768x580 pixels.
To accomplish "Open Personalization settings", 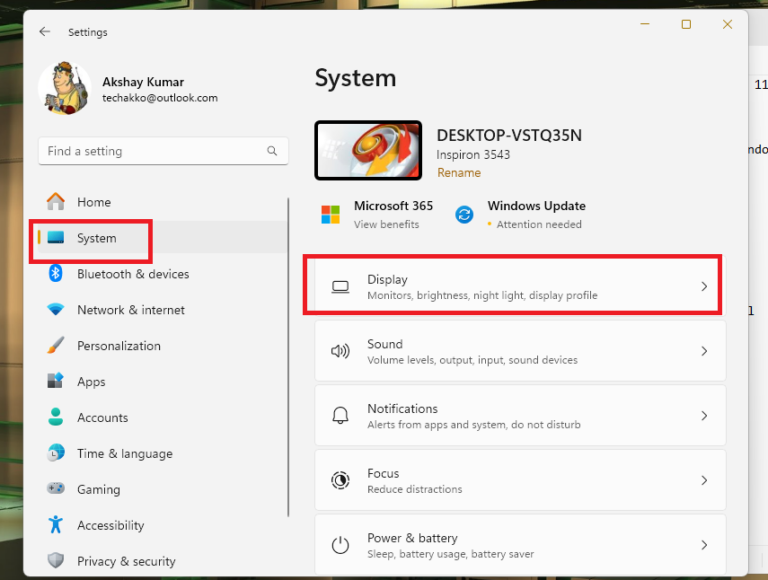I will [x=119, y=346].
